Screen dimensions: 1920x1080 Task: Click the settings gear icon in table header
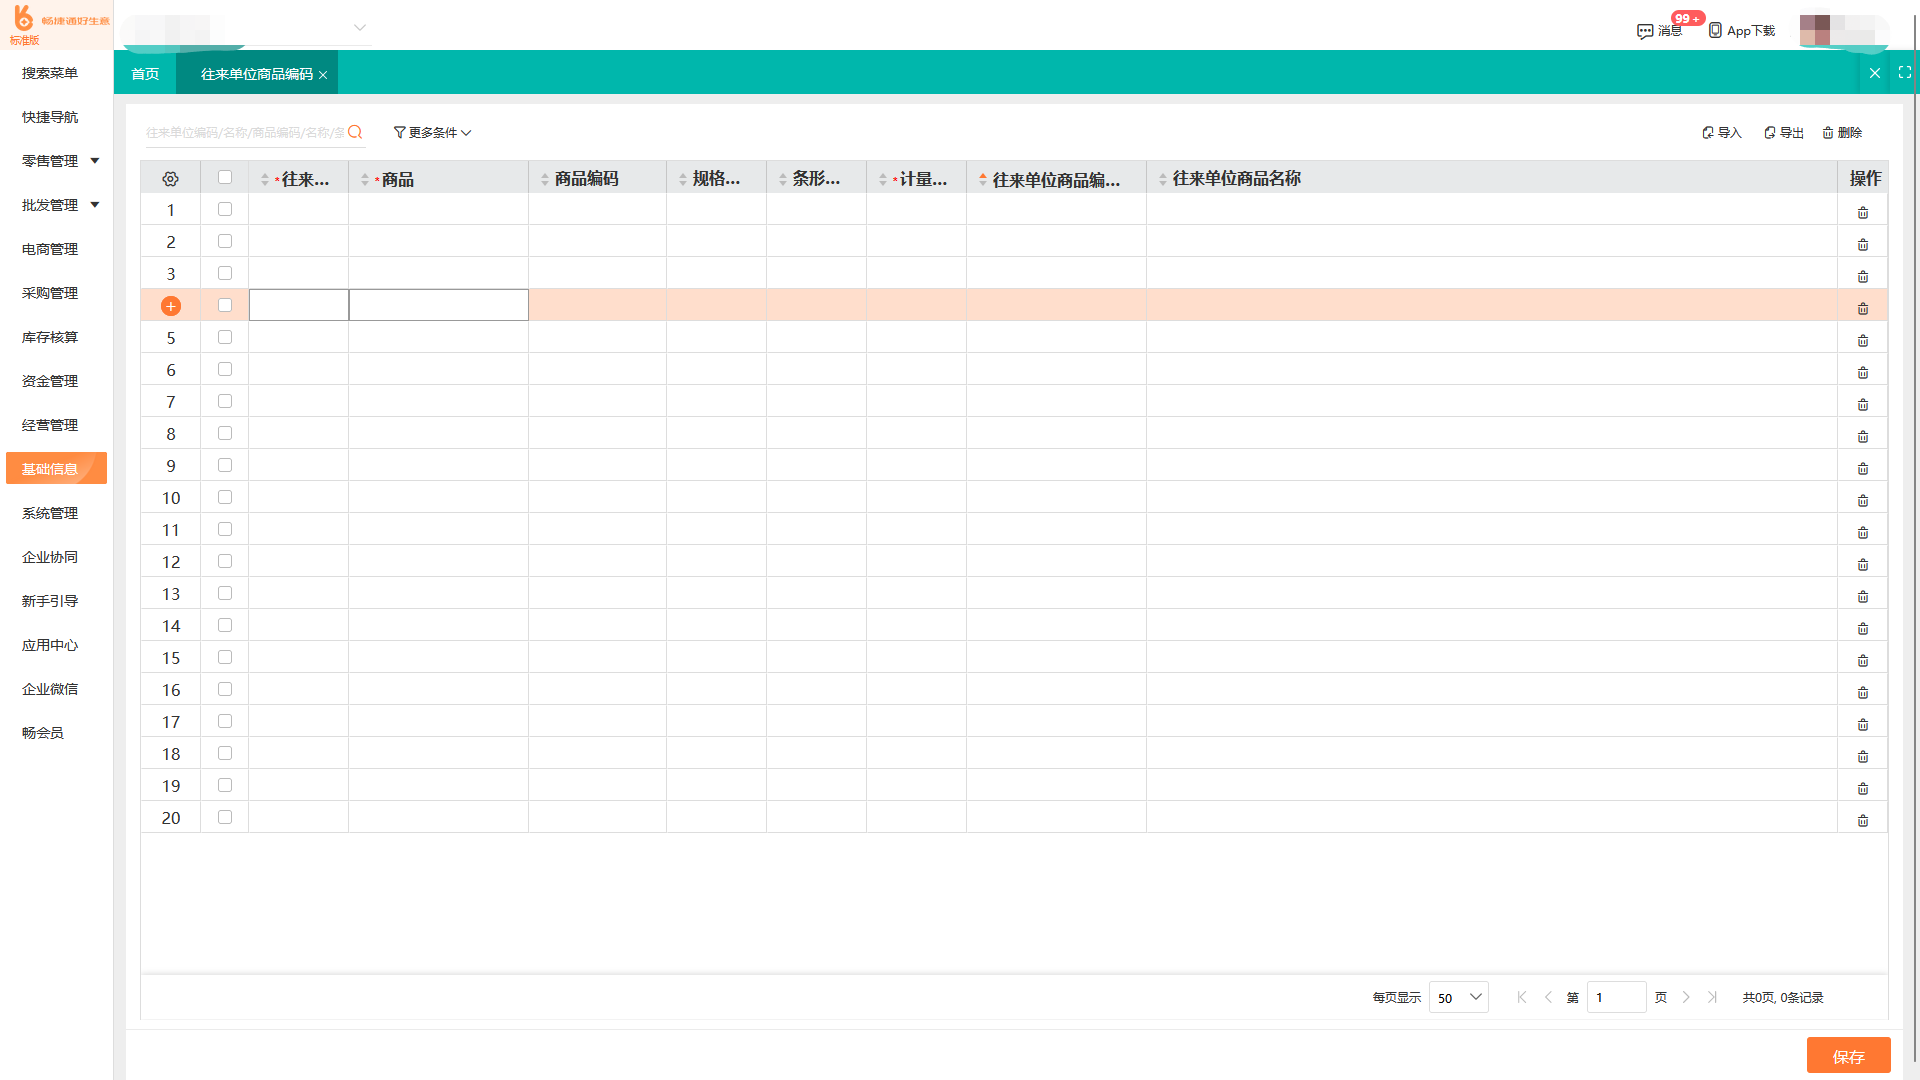[x=170, y=178]
